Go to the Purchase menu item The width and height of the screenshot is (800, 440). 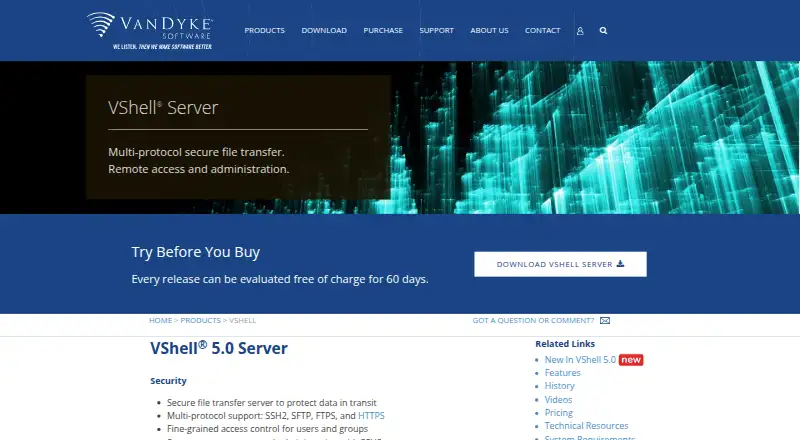[383, 31]
